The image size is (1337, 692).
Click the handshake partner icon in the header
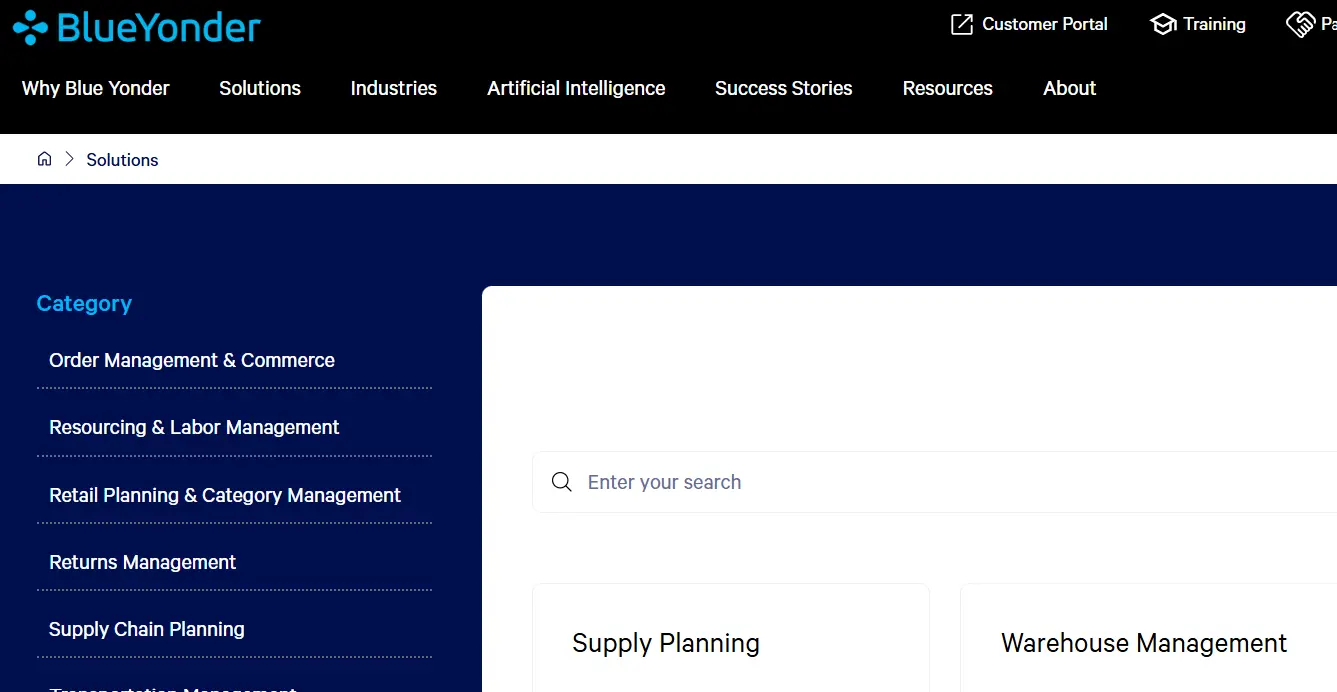point(1302,23)
